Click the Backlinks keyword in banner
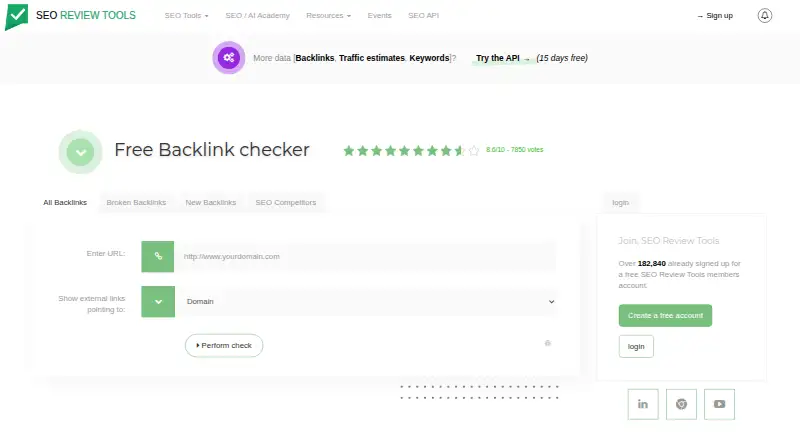Image resolution: width=800 pixels, height=440 pixels. click(x=315, y=58)
